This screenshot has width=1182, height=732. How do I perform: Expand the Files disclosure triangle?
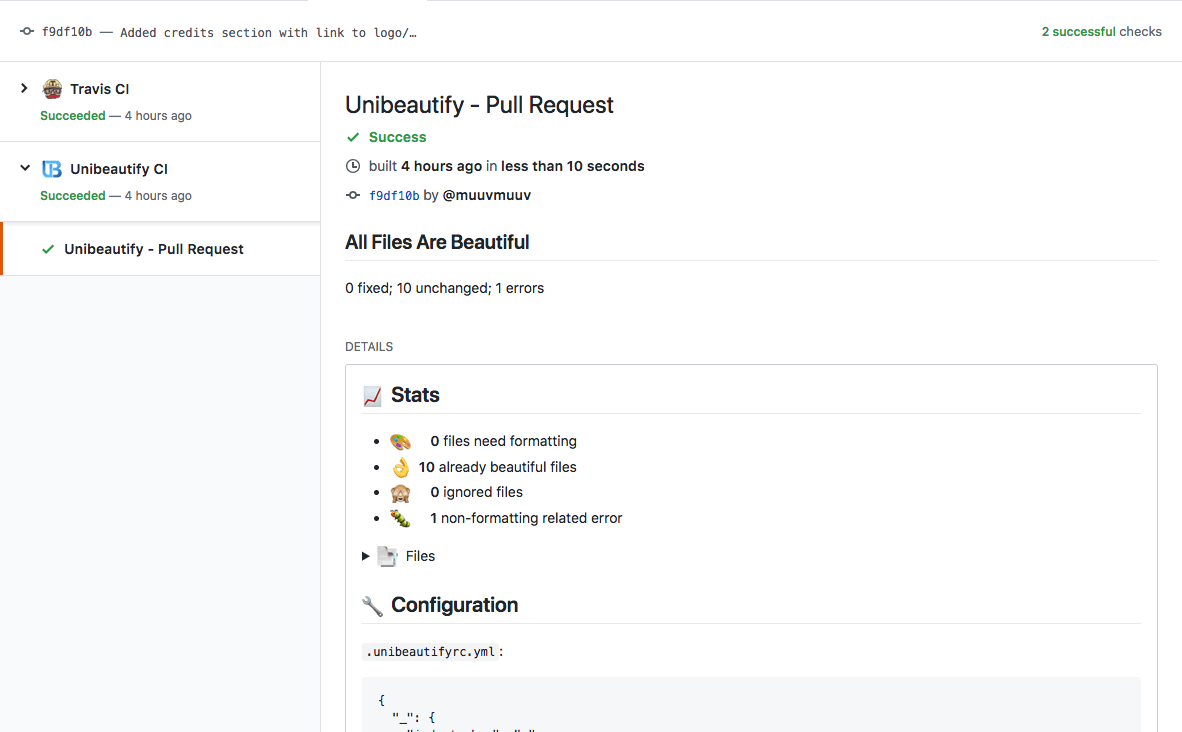(x=366, y=556)
